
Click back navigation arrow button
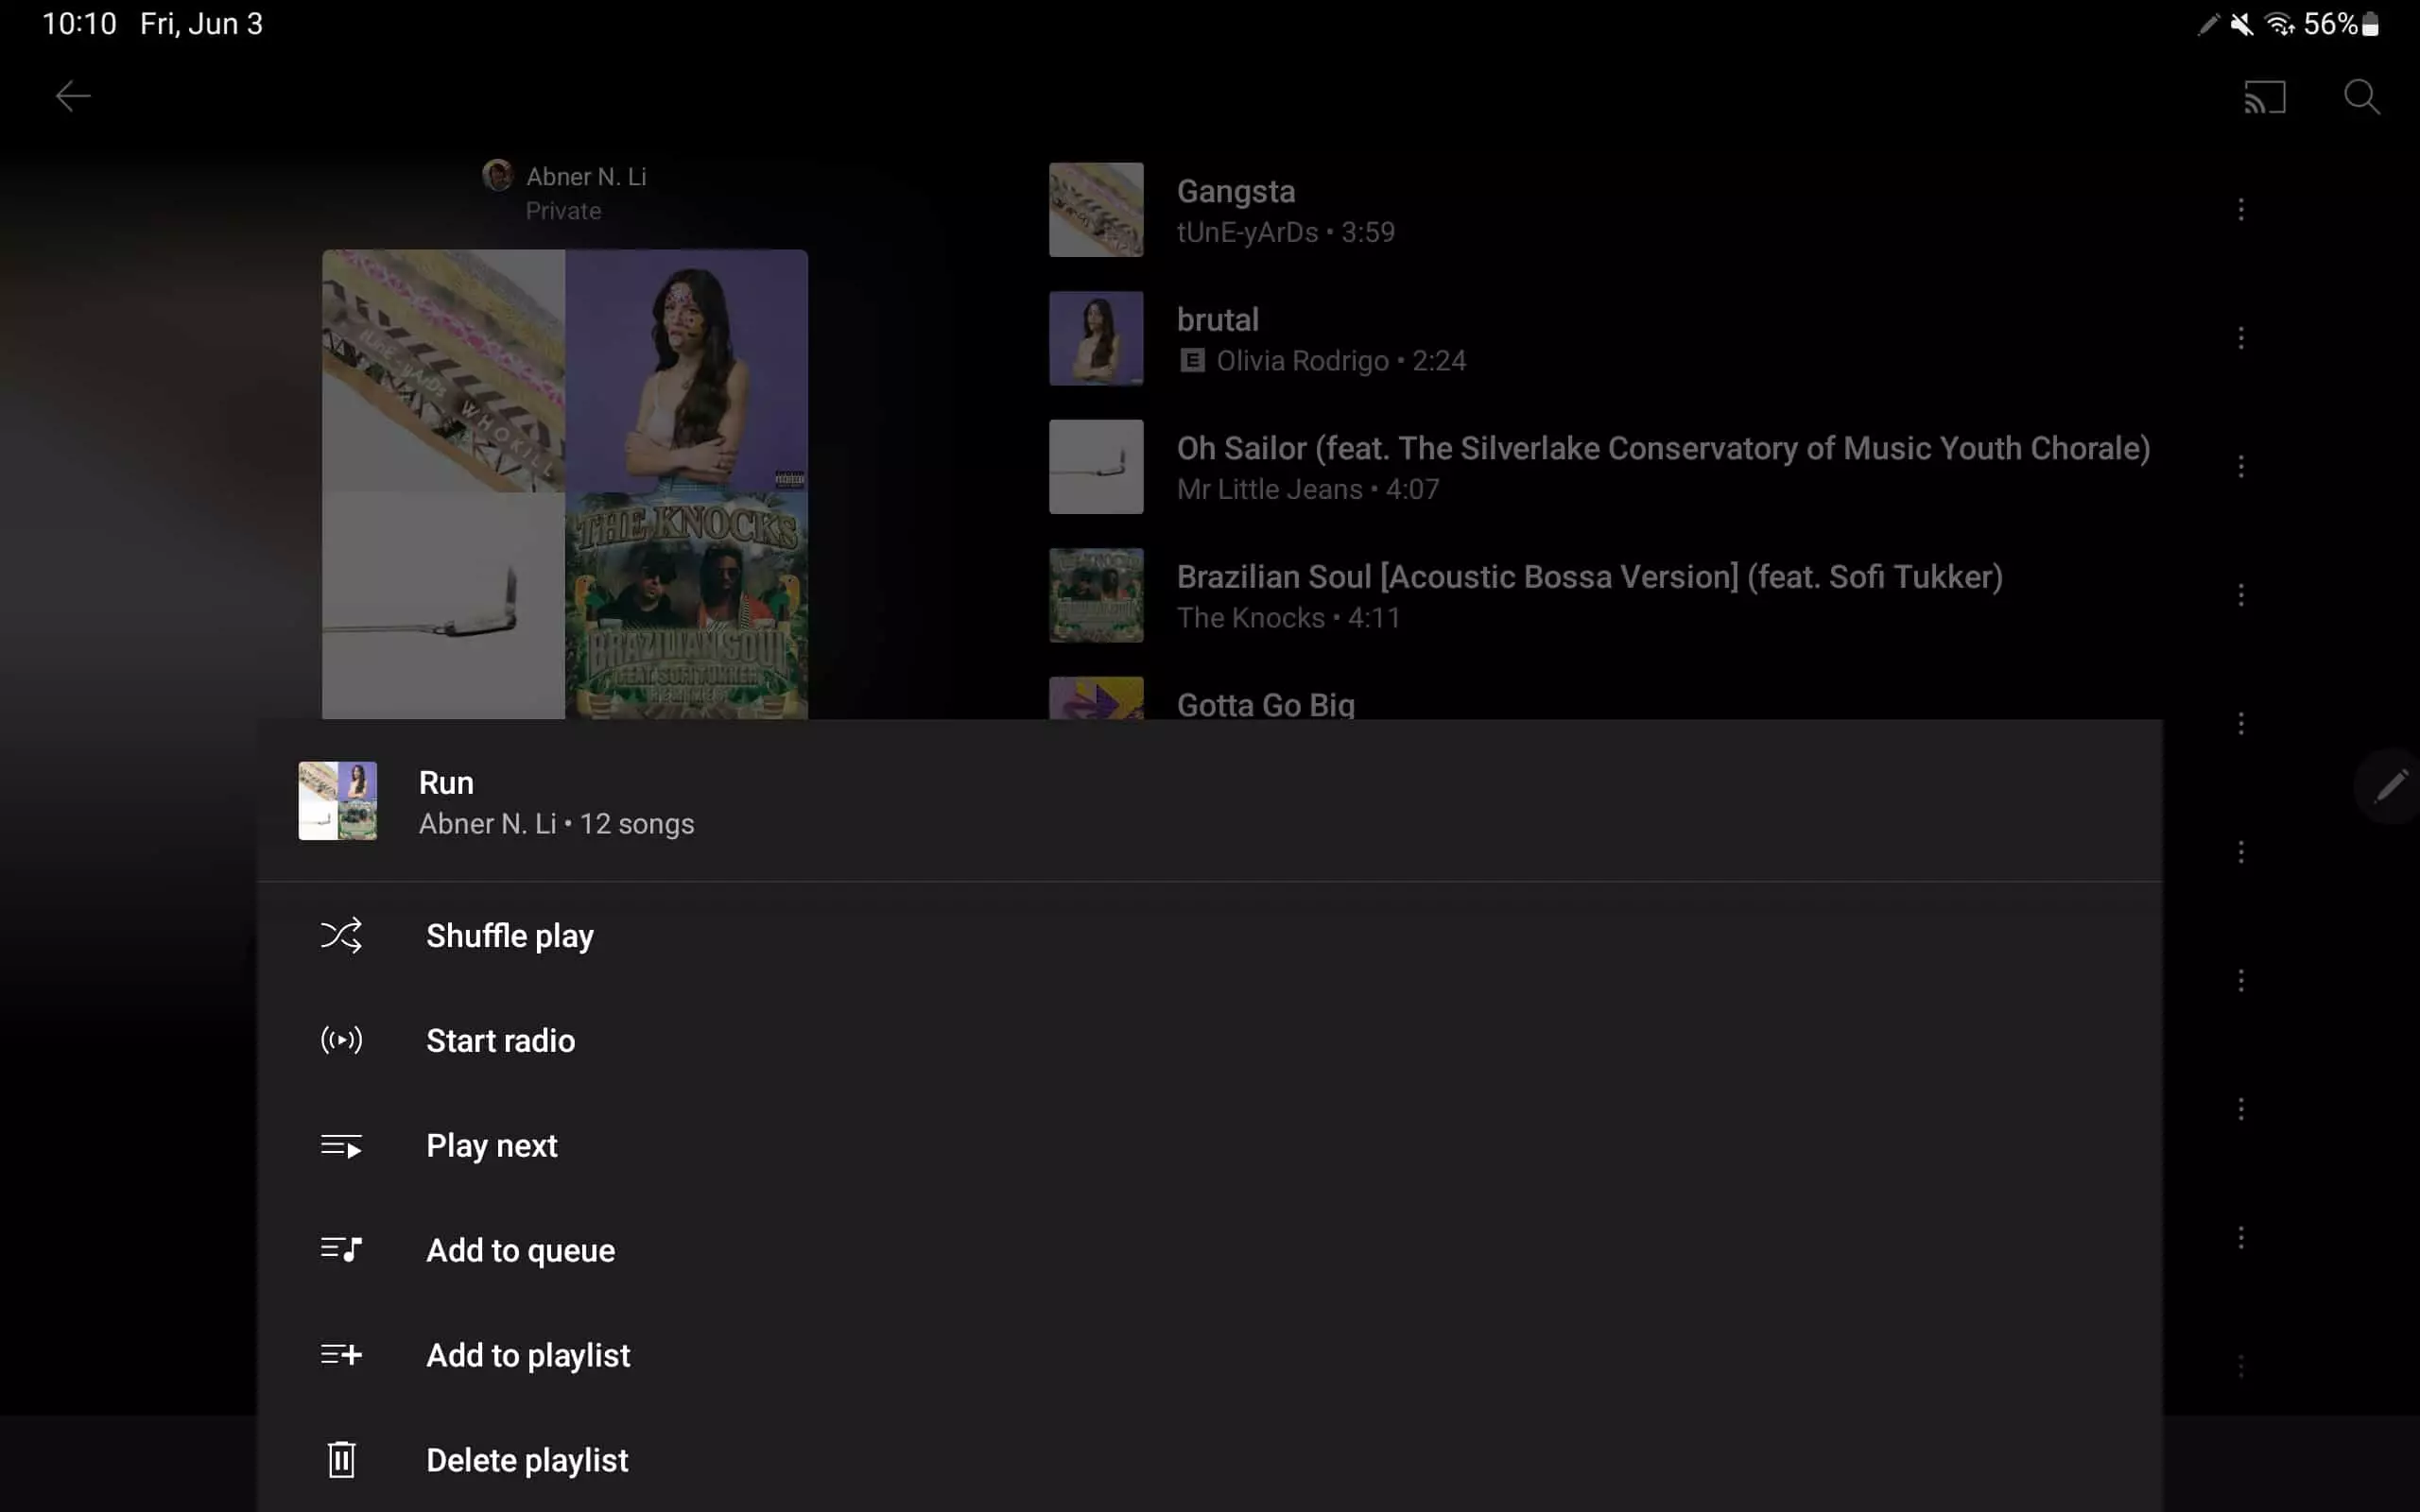72,95
